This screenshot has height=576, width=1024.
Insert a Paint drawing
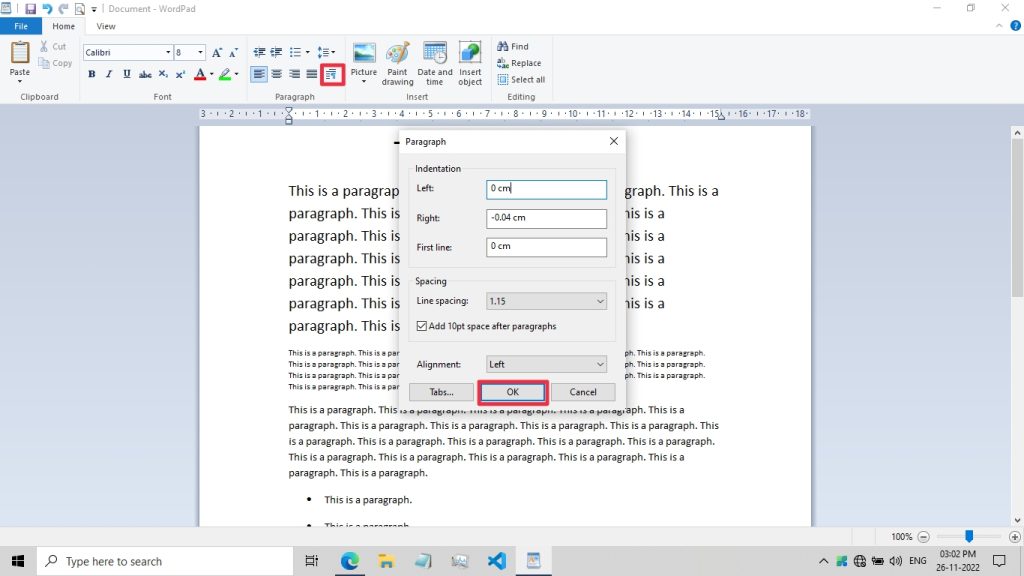pyautogui.click(x=397, y=63)
